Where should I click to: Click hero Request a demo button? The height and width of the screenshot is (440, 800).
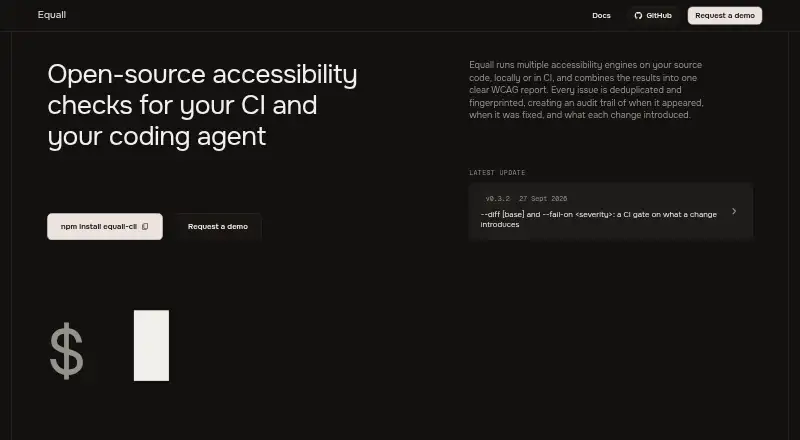pos(218,227)
